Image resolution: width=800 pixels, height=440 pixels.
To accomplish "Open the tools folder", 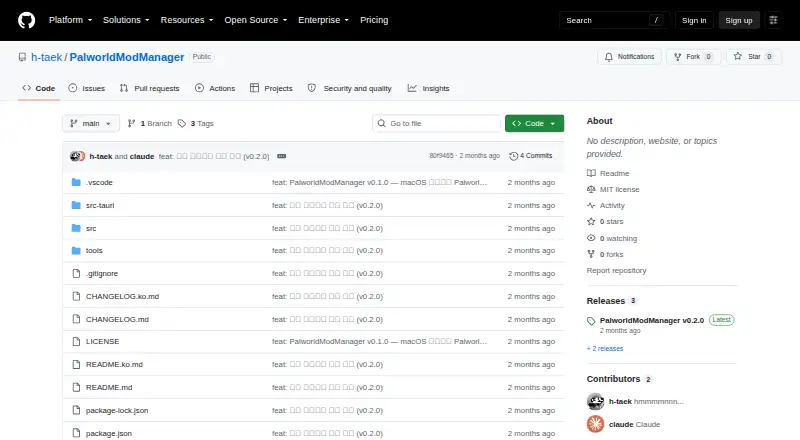I will pos(94,251).
